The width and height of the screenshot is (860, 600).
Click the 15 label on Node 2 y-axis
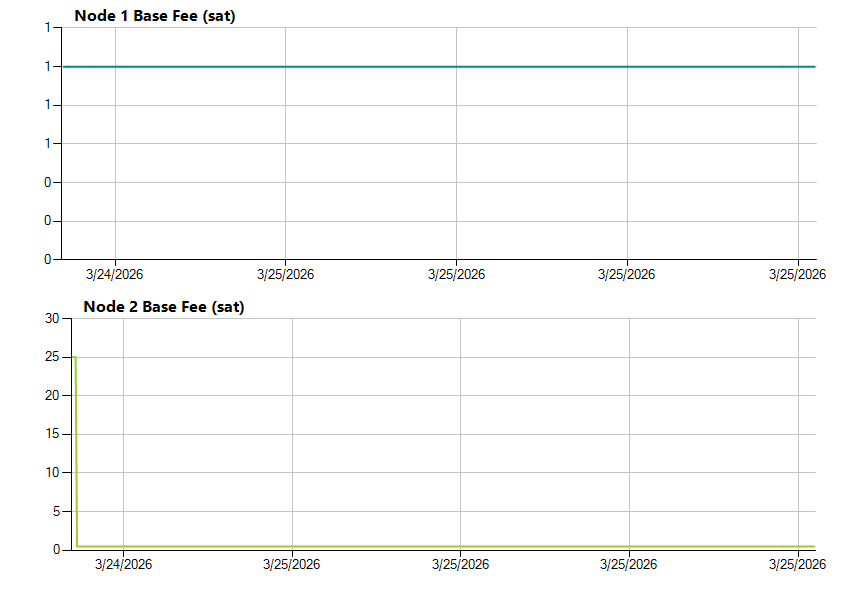point(53,434)
